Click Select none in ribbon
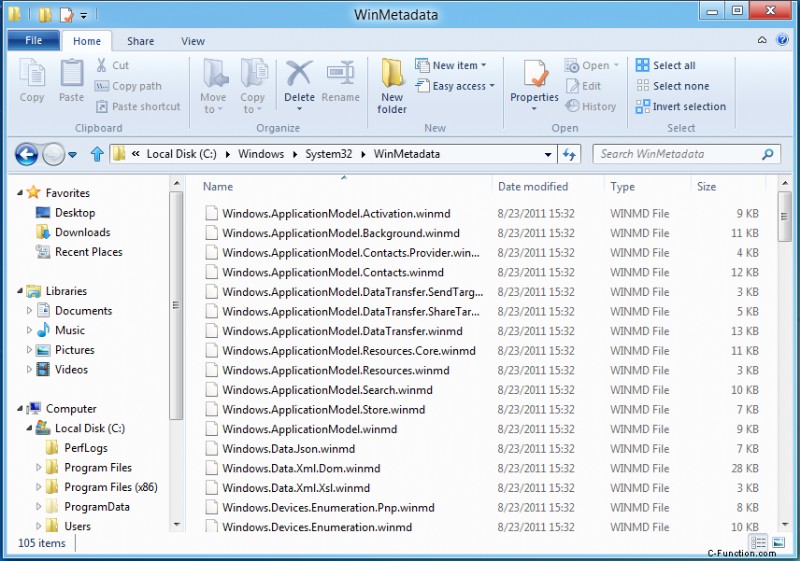Image resolution: width=800 pixels, height=561 pixels. point(672,86)
